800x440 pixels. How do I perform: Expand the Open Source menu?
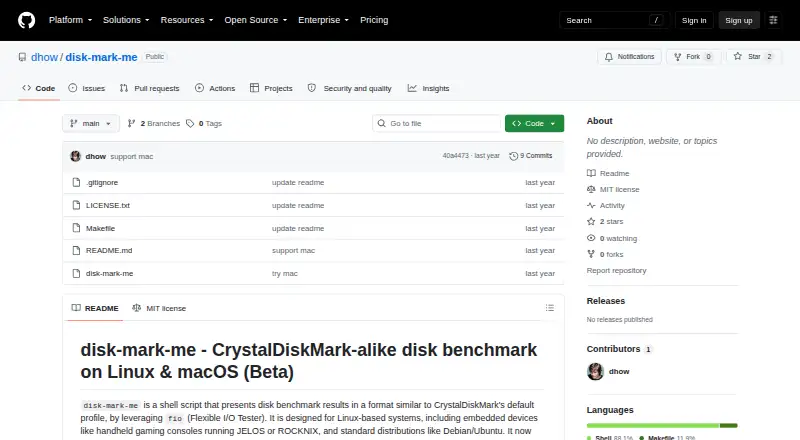tap(256, 20)
